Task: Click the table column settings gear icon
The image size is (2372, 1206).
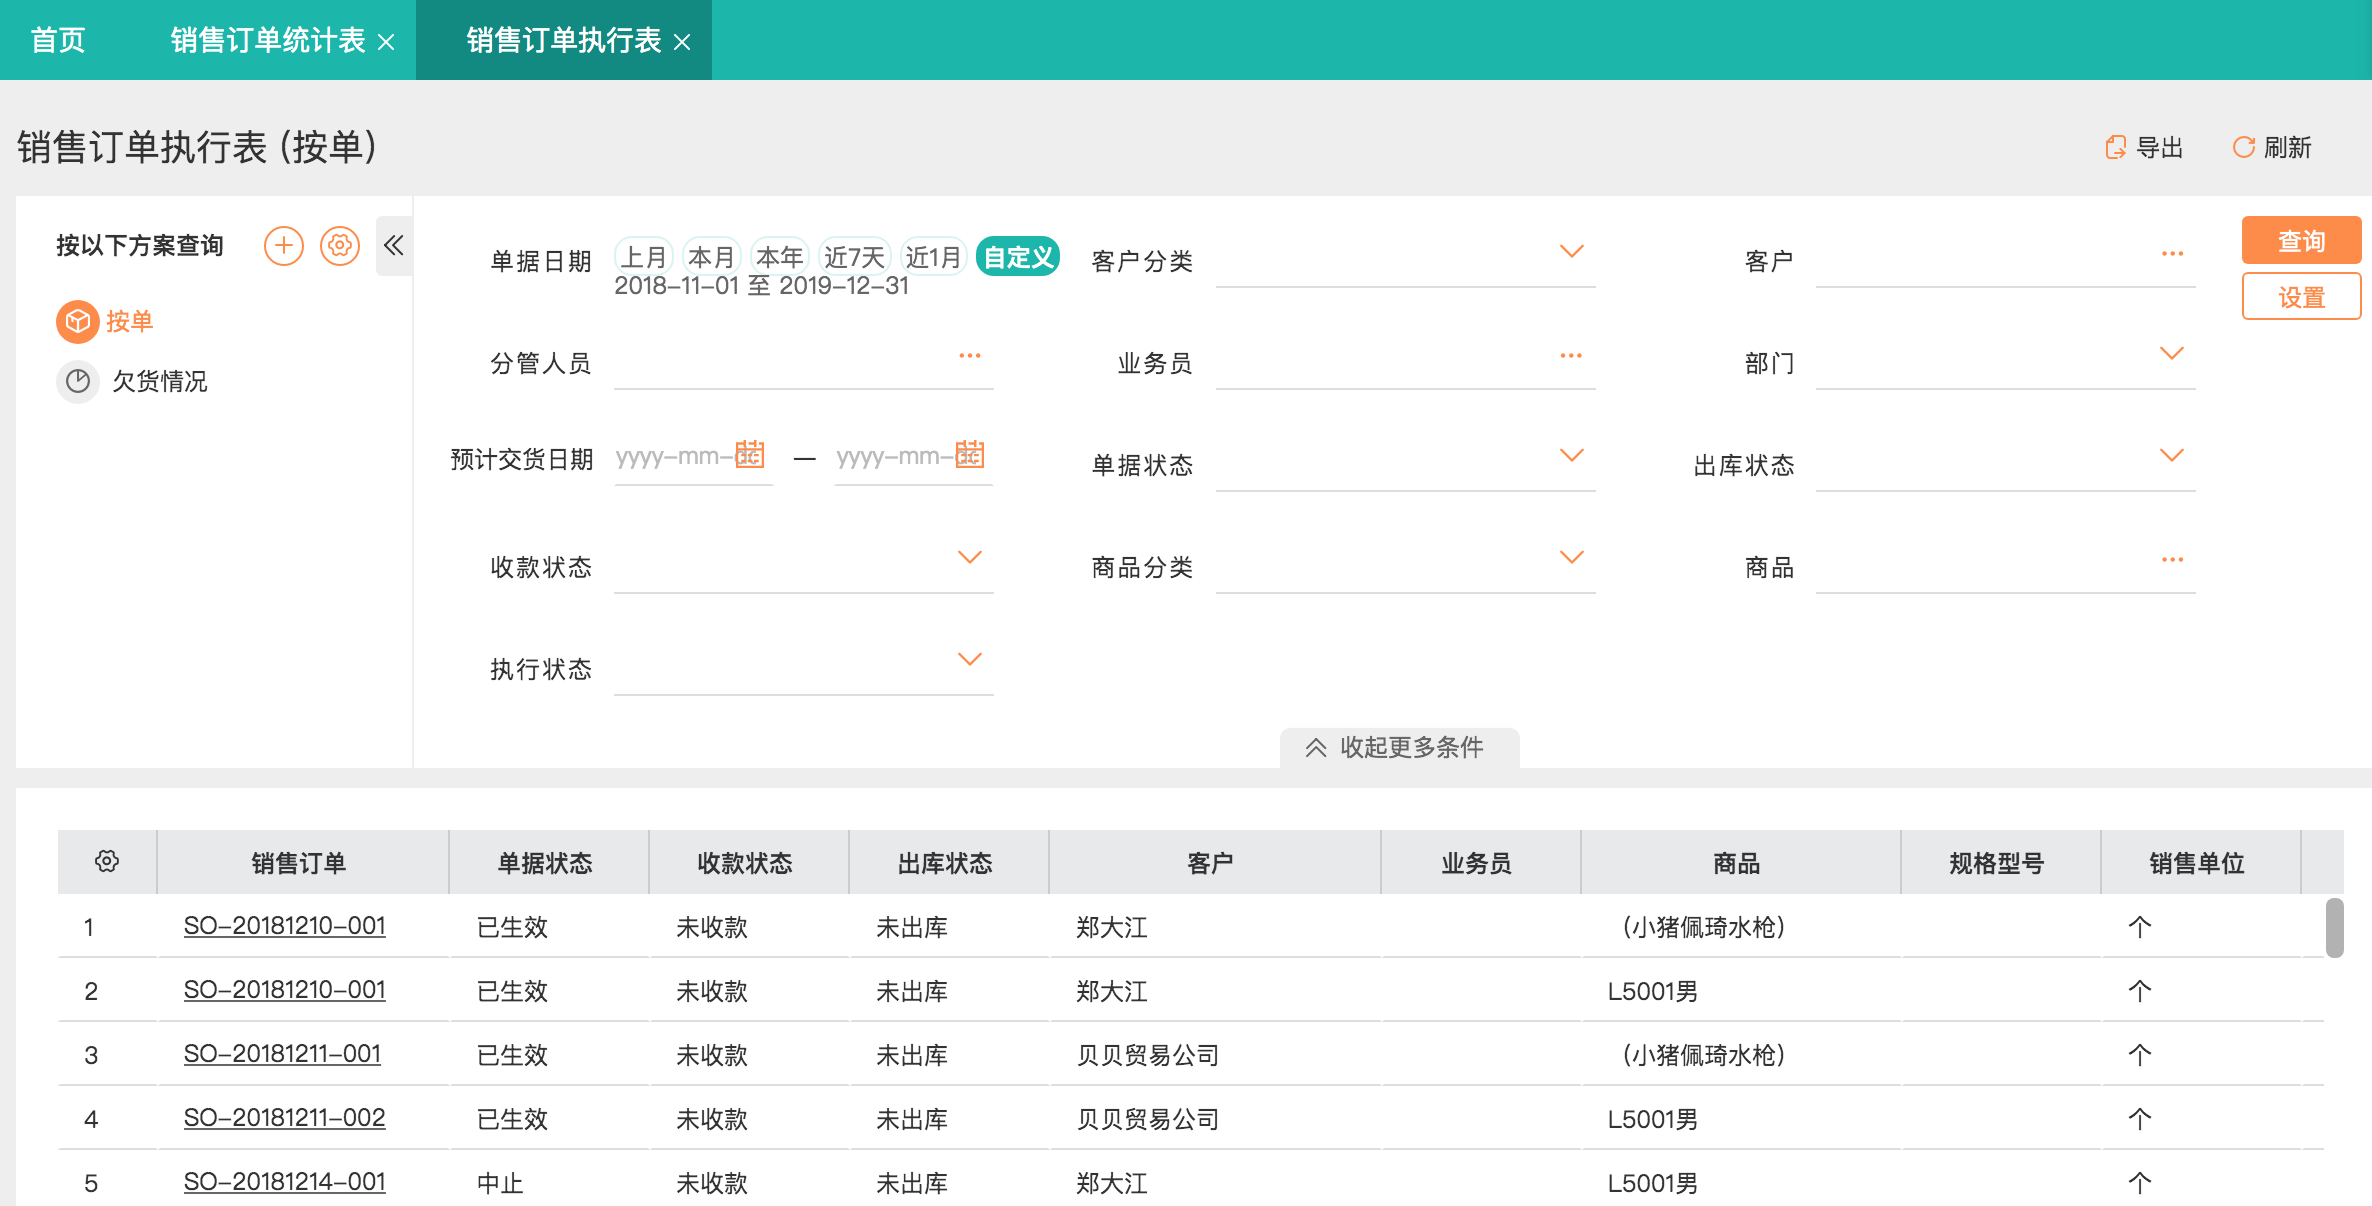Action: [106, 861]
